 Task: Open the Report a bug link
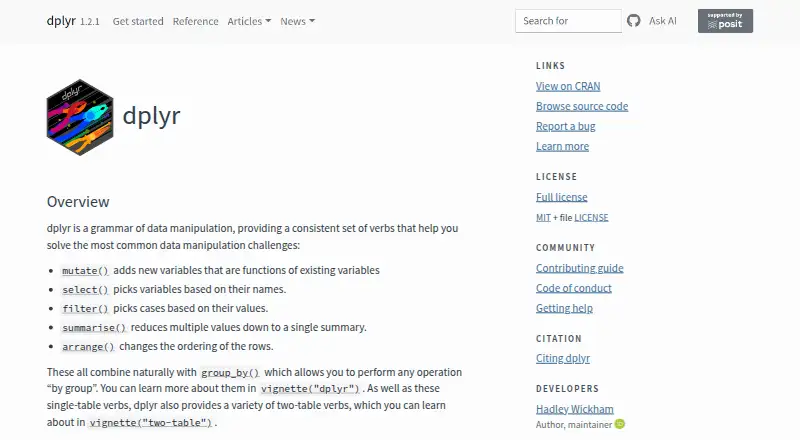point(566,126)
